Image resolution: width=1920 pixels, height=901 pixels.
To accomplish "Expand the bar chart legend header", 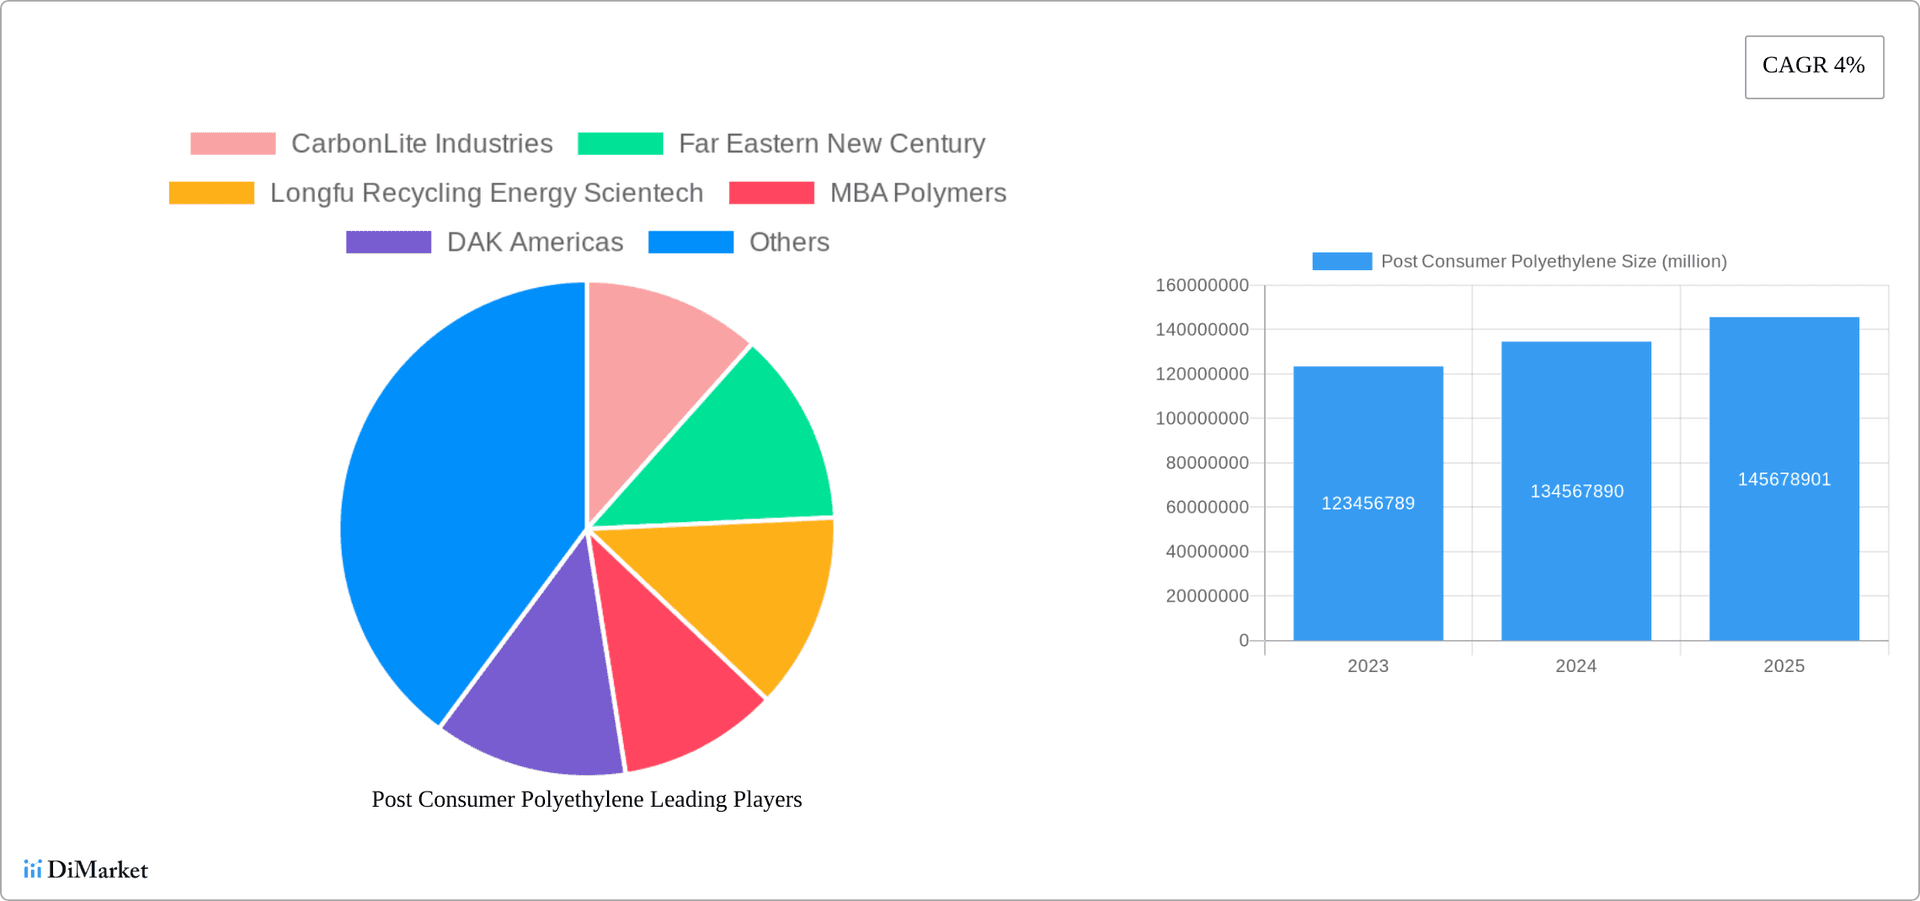I will [x=1552, y=260].
